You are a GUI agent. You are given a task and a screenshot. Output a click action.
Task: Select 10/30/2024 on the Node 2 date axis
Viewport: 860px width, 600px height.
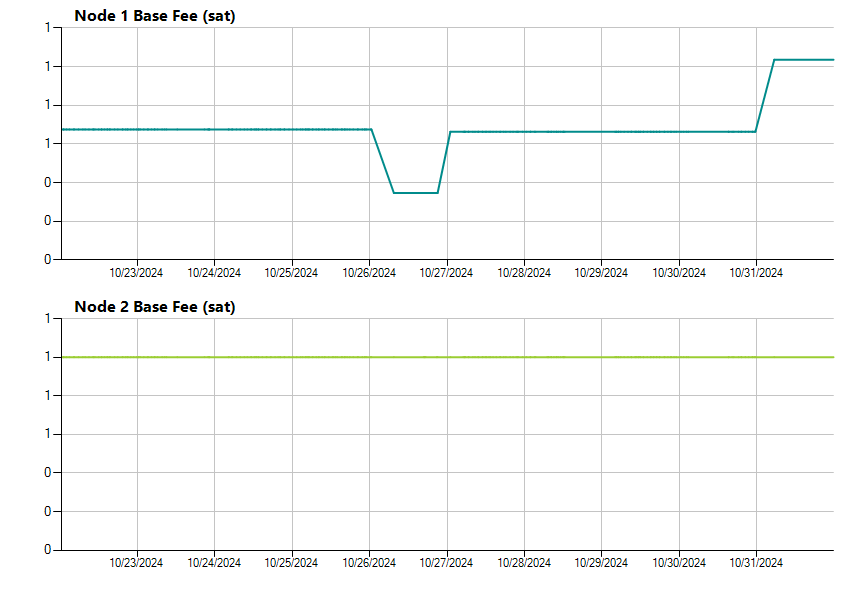[x=679, y=563]
